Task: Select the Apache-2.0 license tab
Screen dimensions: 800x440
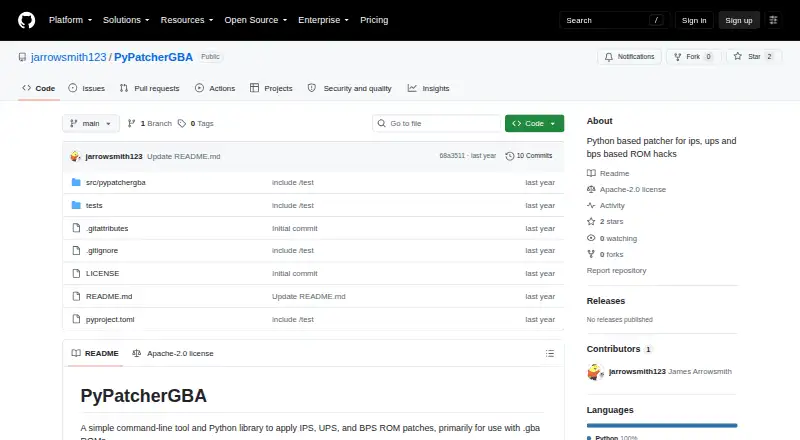Action: coord(173,353)
